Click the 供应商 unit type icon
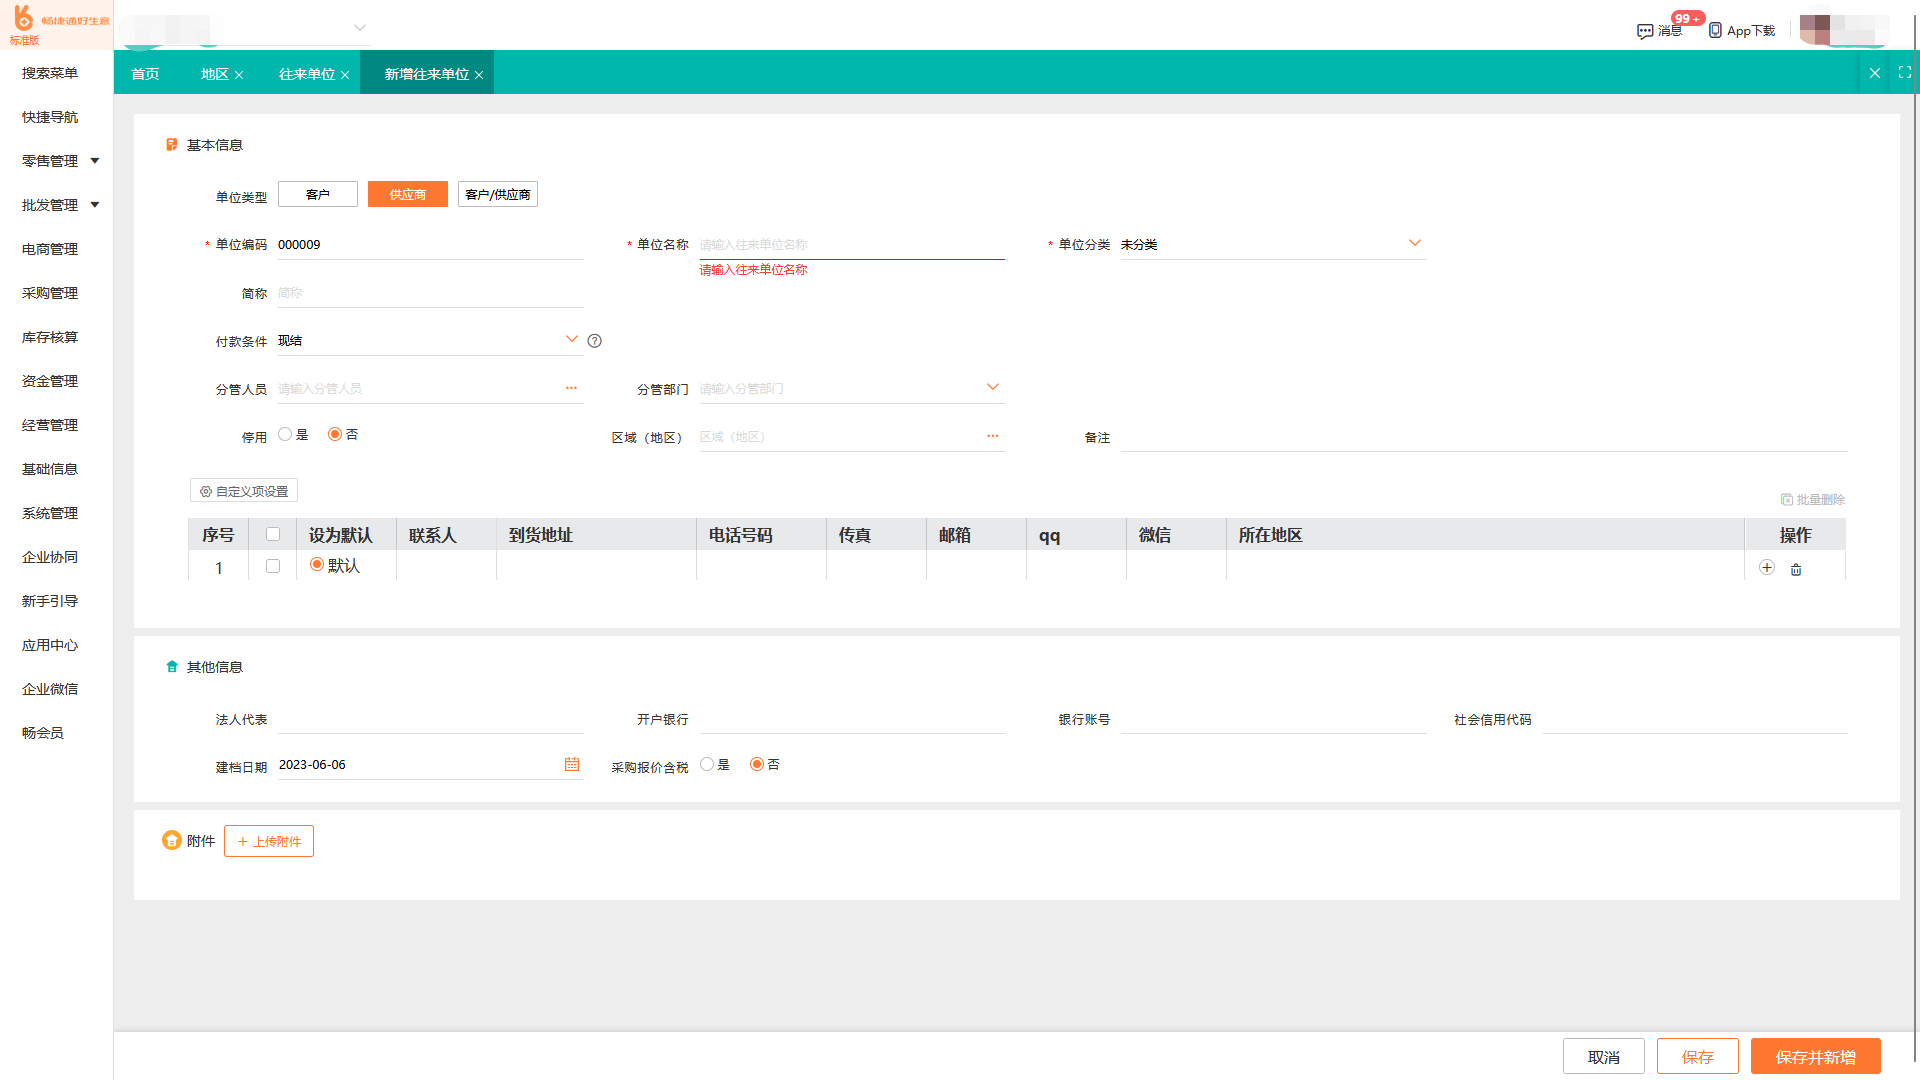This screenshot has width=1920, height=1080. pos(407,194)
